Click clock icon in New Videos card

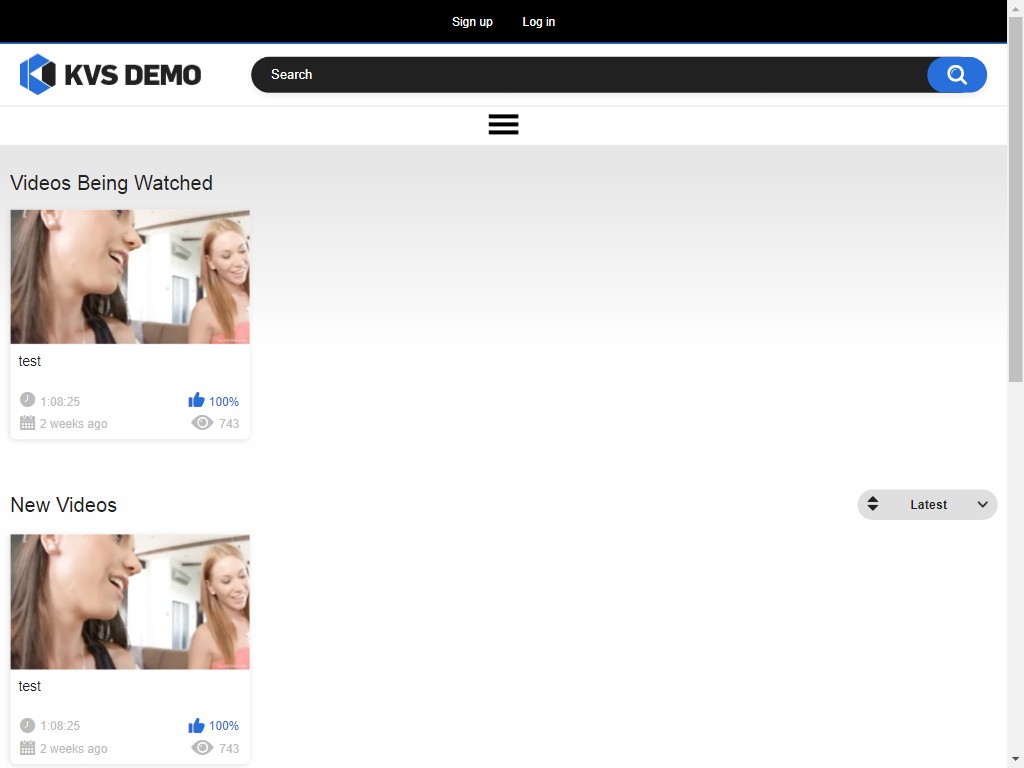tap(27, 725)
